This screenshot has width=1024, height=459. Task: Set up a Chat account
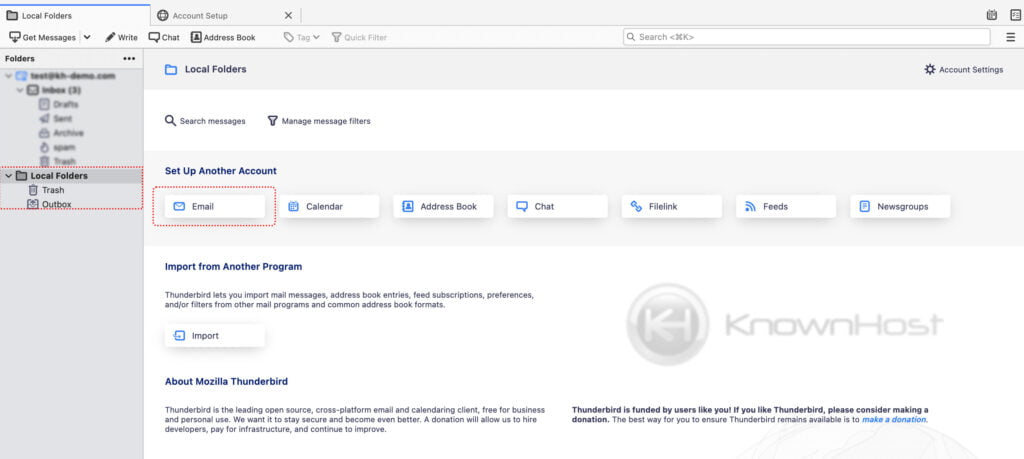pos(558,206)
